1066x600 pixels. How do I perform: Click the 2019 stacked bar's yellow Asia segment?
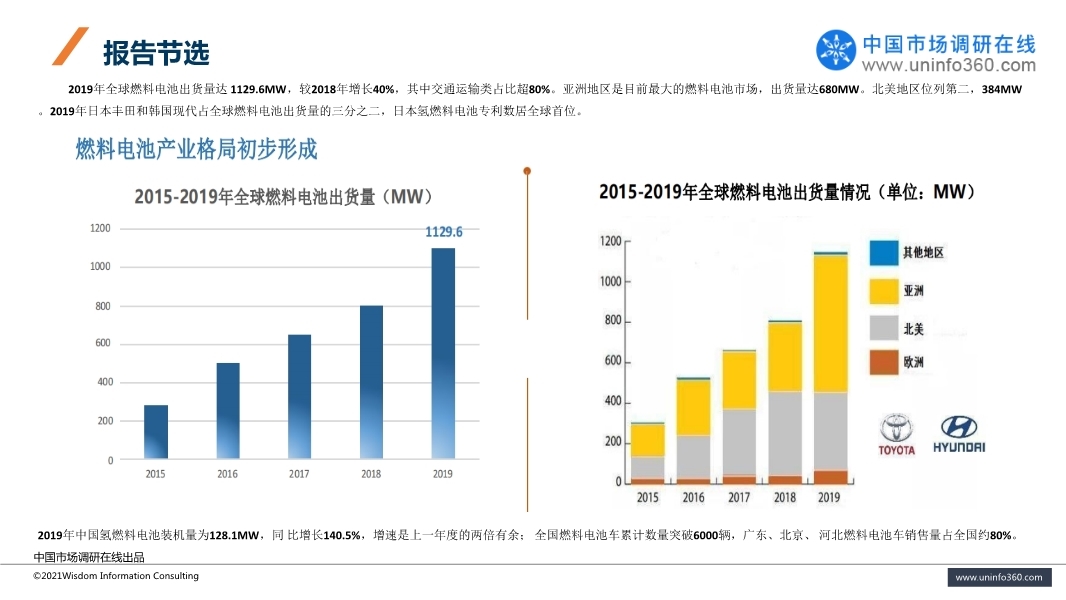829,324
